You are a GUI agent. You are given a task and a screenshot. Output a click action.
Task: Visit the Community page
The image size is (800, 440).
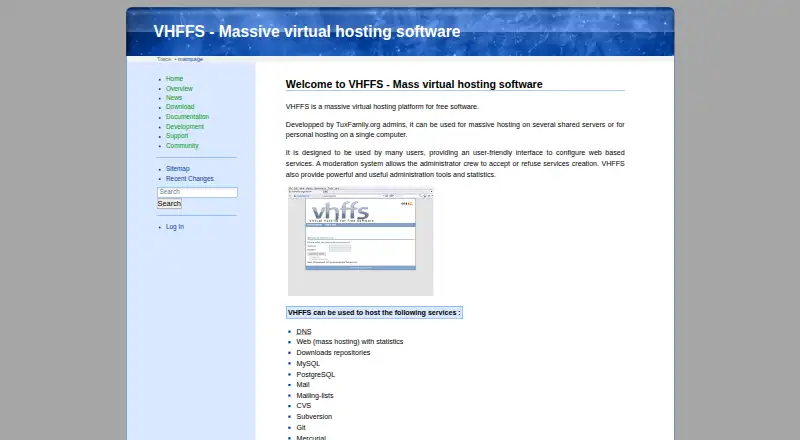[x=182, y=145]
